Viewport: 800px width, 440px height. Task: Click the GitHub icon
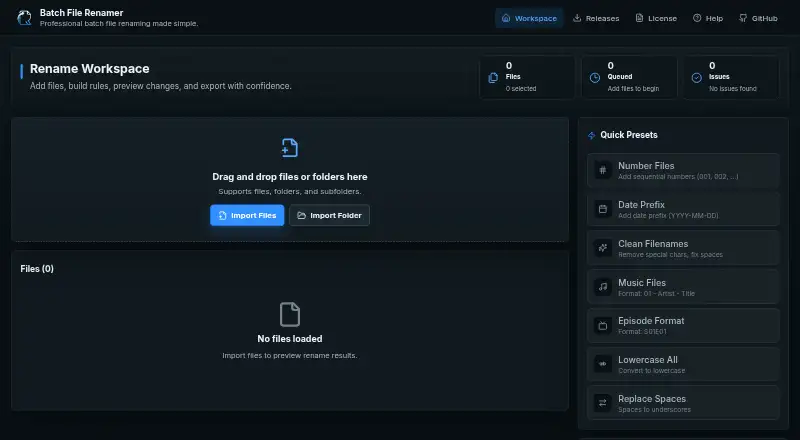(x=743, y=18)
